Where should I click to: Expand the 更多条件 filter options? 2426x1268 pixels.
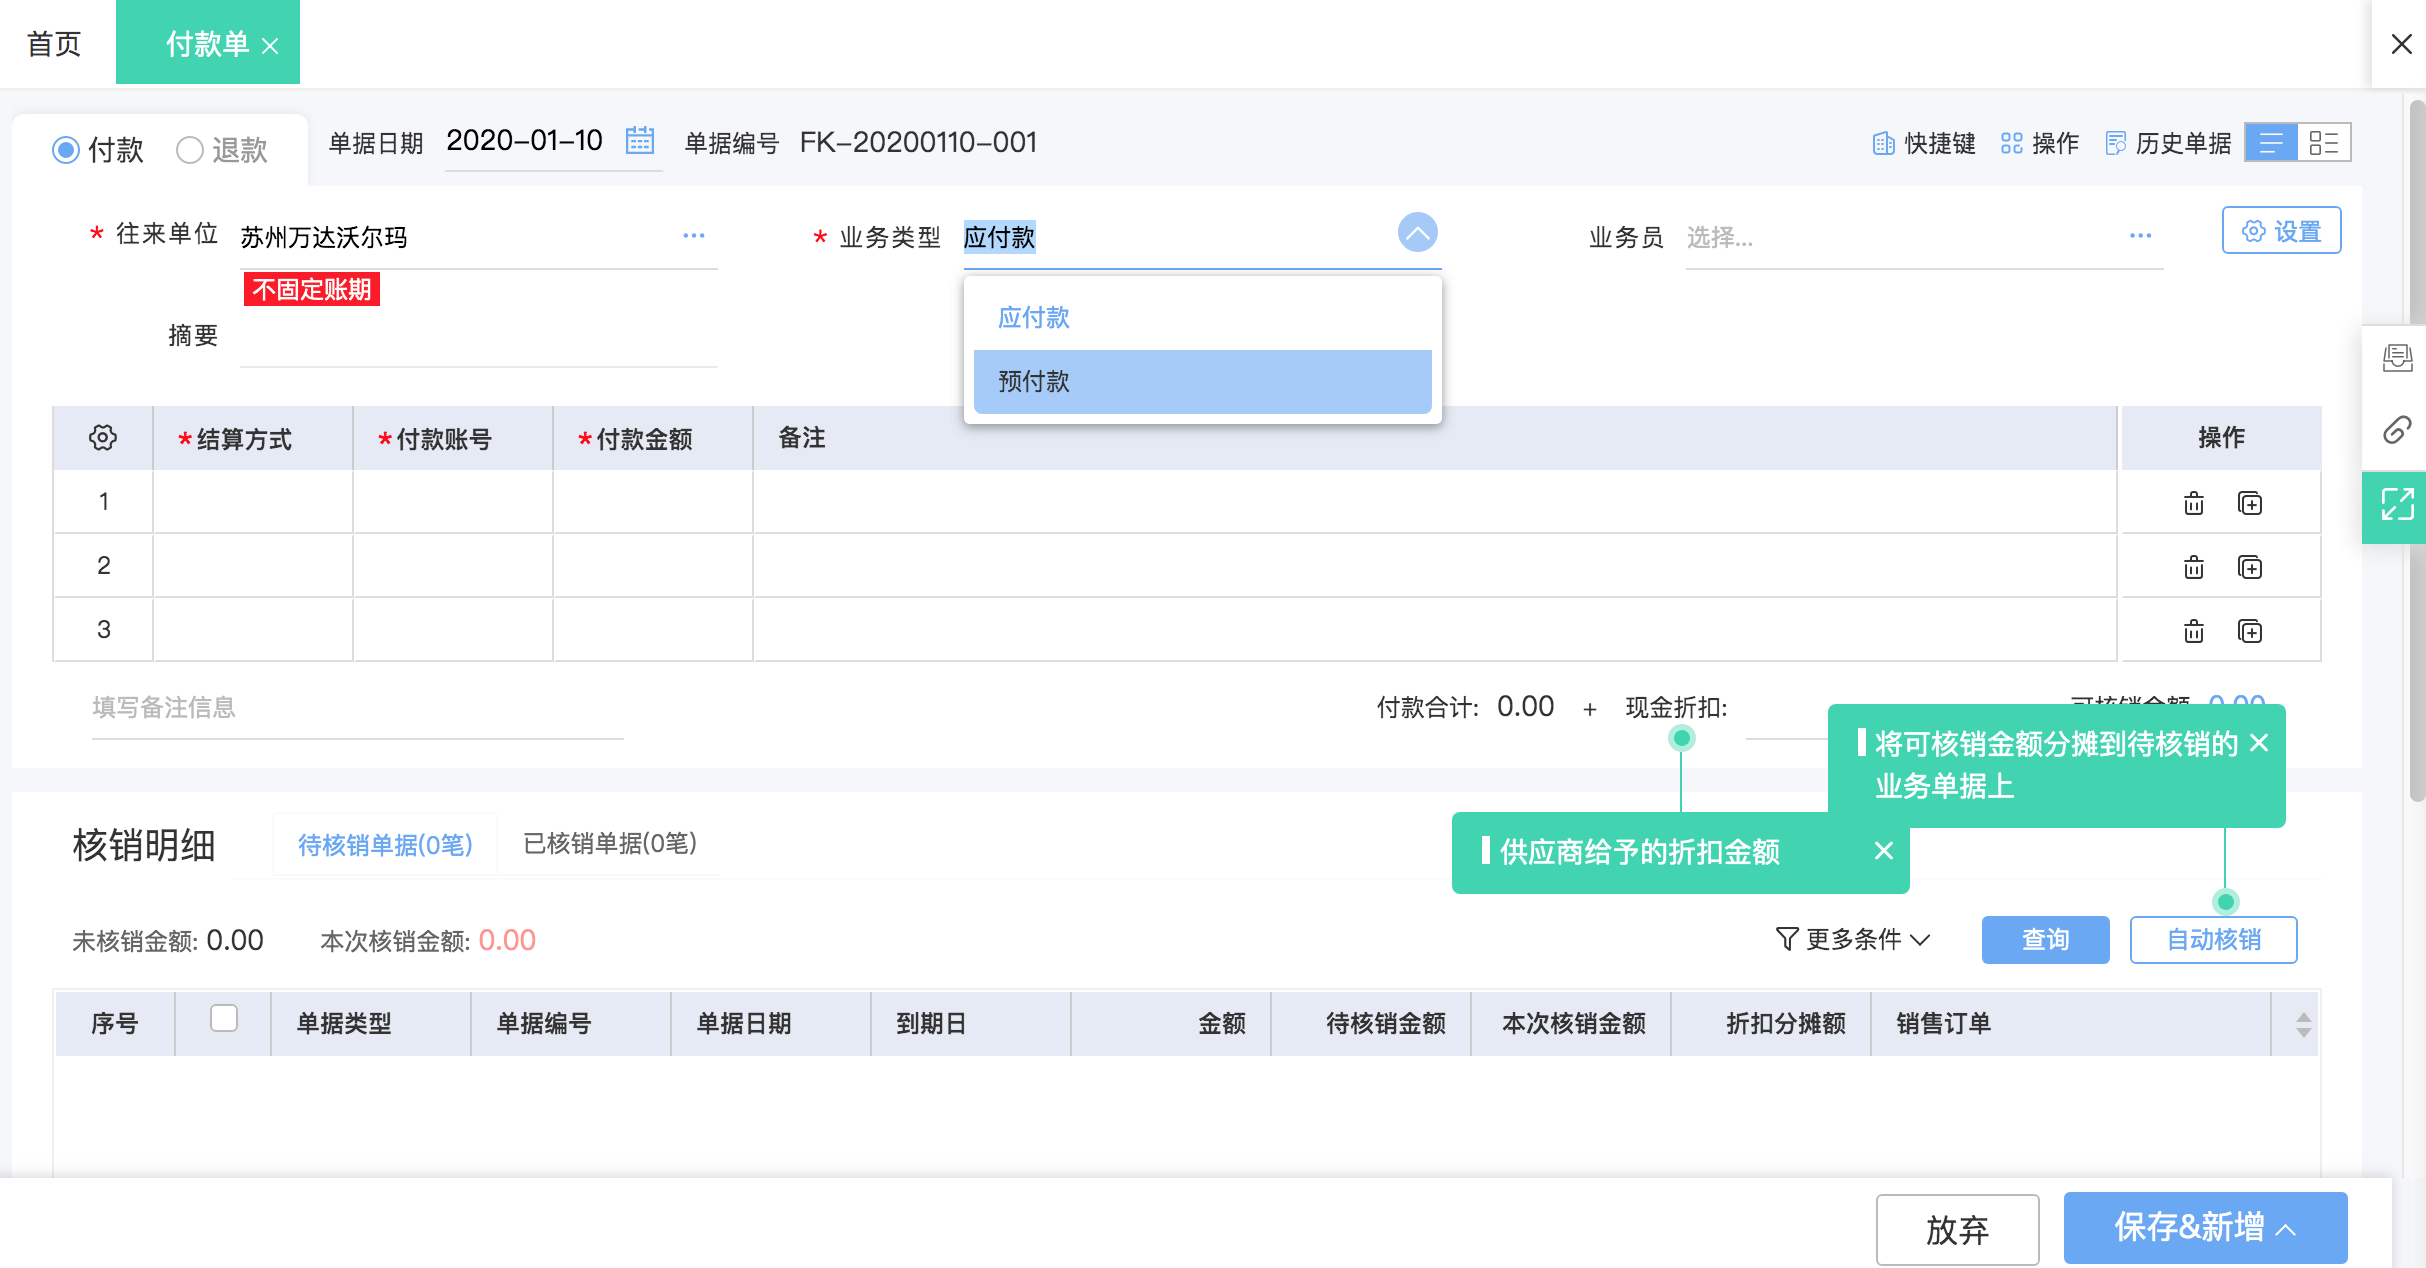pyautogui.click(x=1855, y=941)
